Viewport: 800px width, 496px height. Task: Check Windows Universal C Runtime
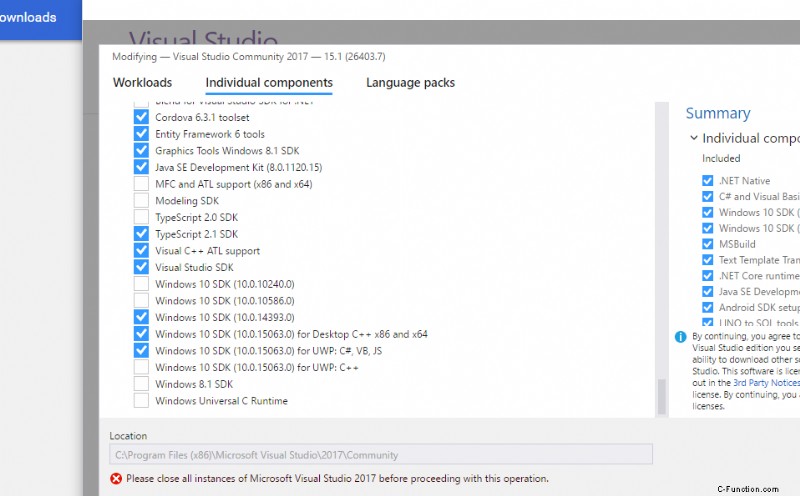[141, 401]
